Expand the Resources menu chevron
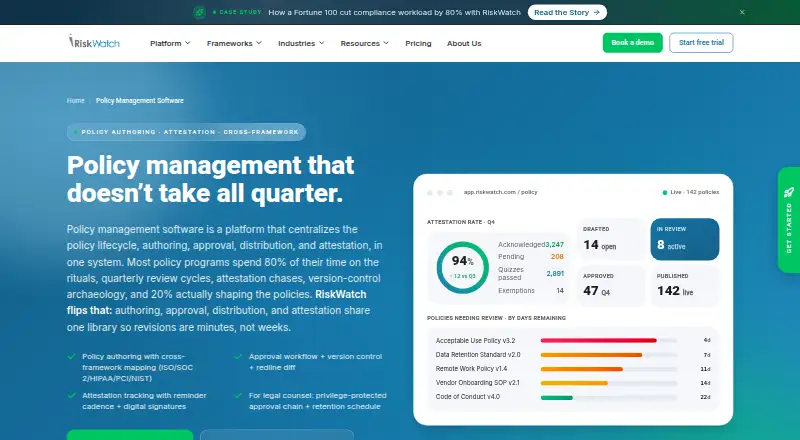Image resolution: width=800 pixels, height=440 pixels. pos(386,43)
